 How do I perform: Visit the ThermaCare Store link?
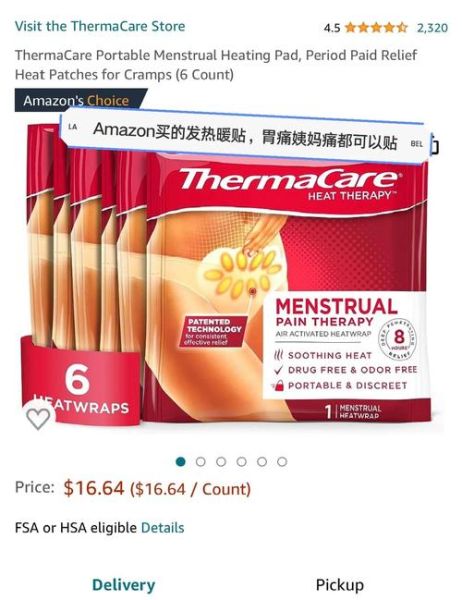tap(100, 26)
